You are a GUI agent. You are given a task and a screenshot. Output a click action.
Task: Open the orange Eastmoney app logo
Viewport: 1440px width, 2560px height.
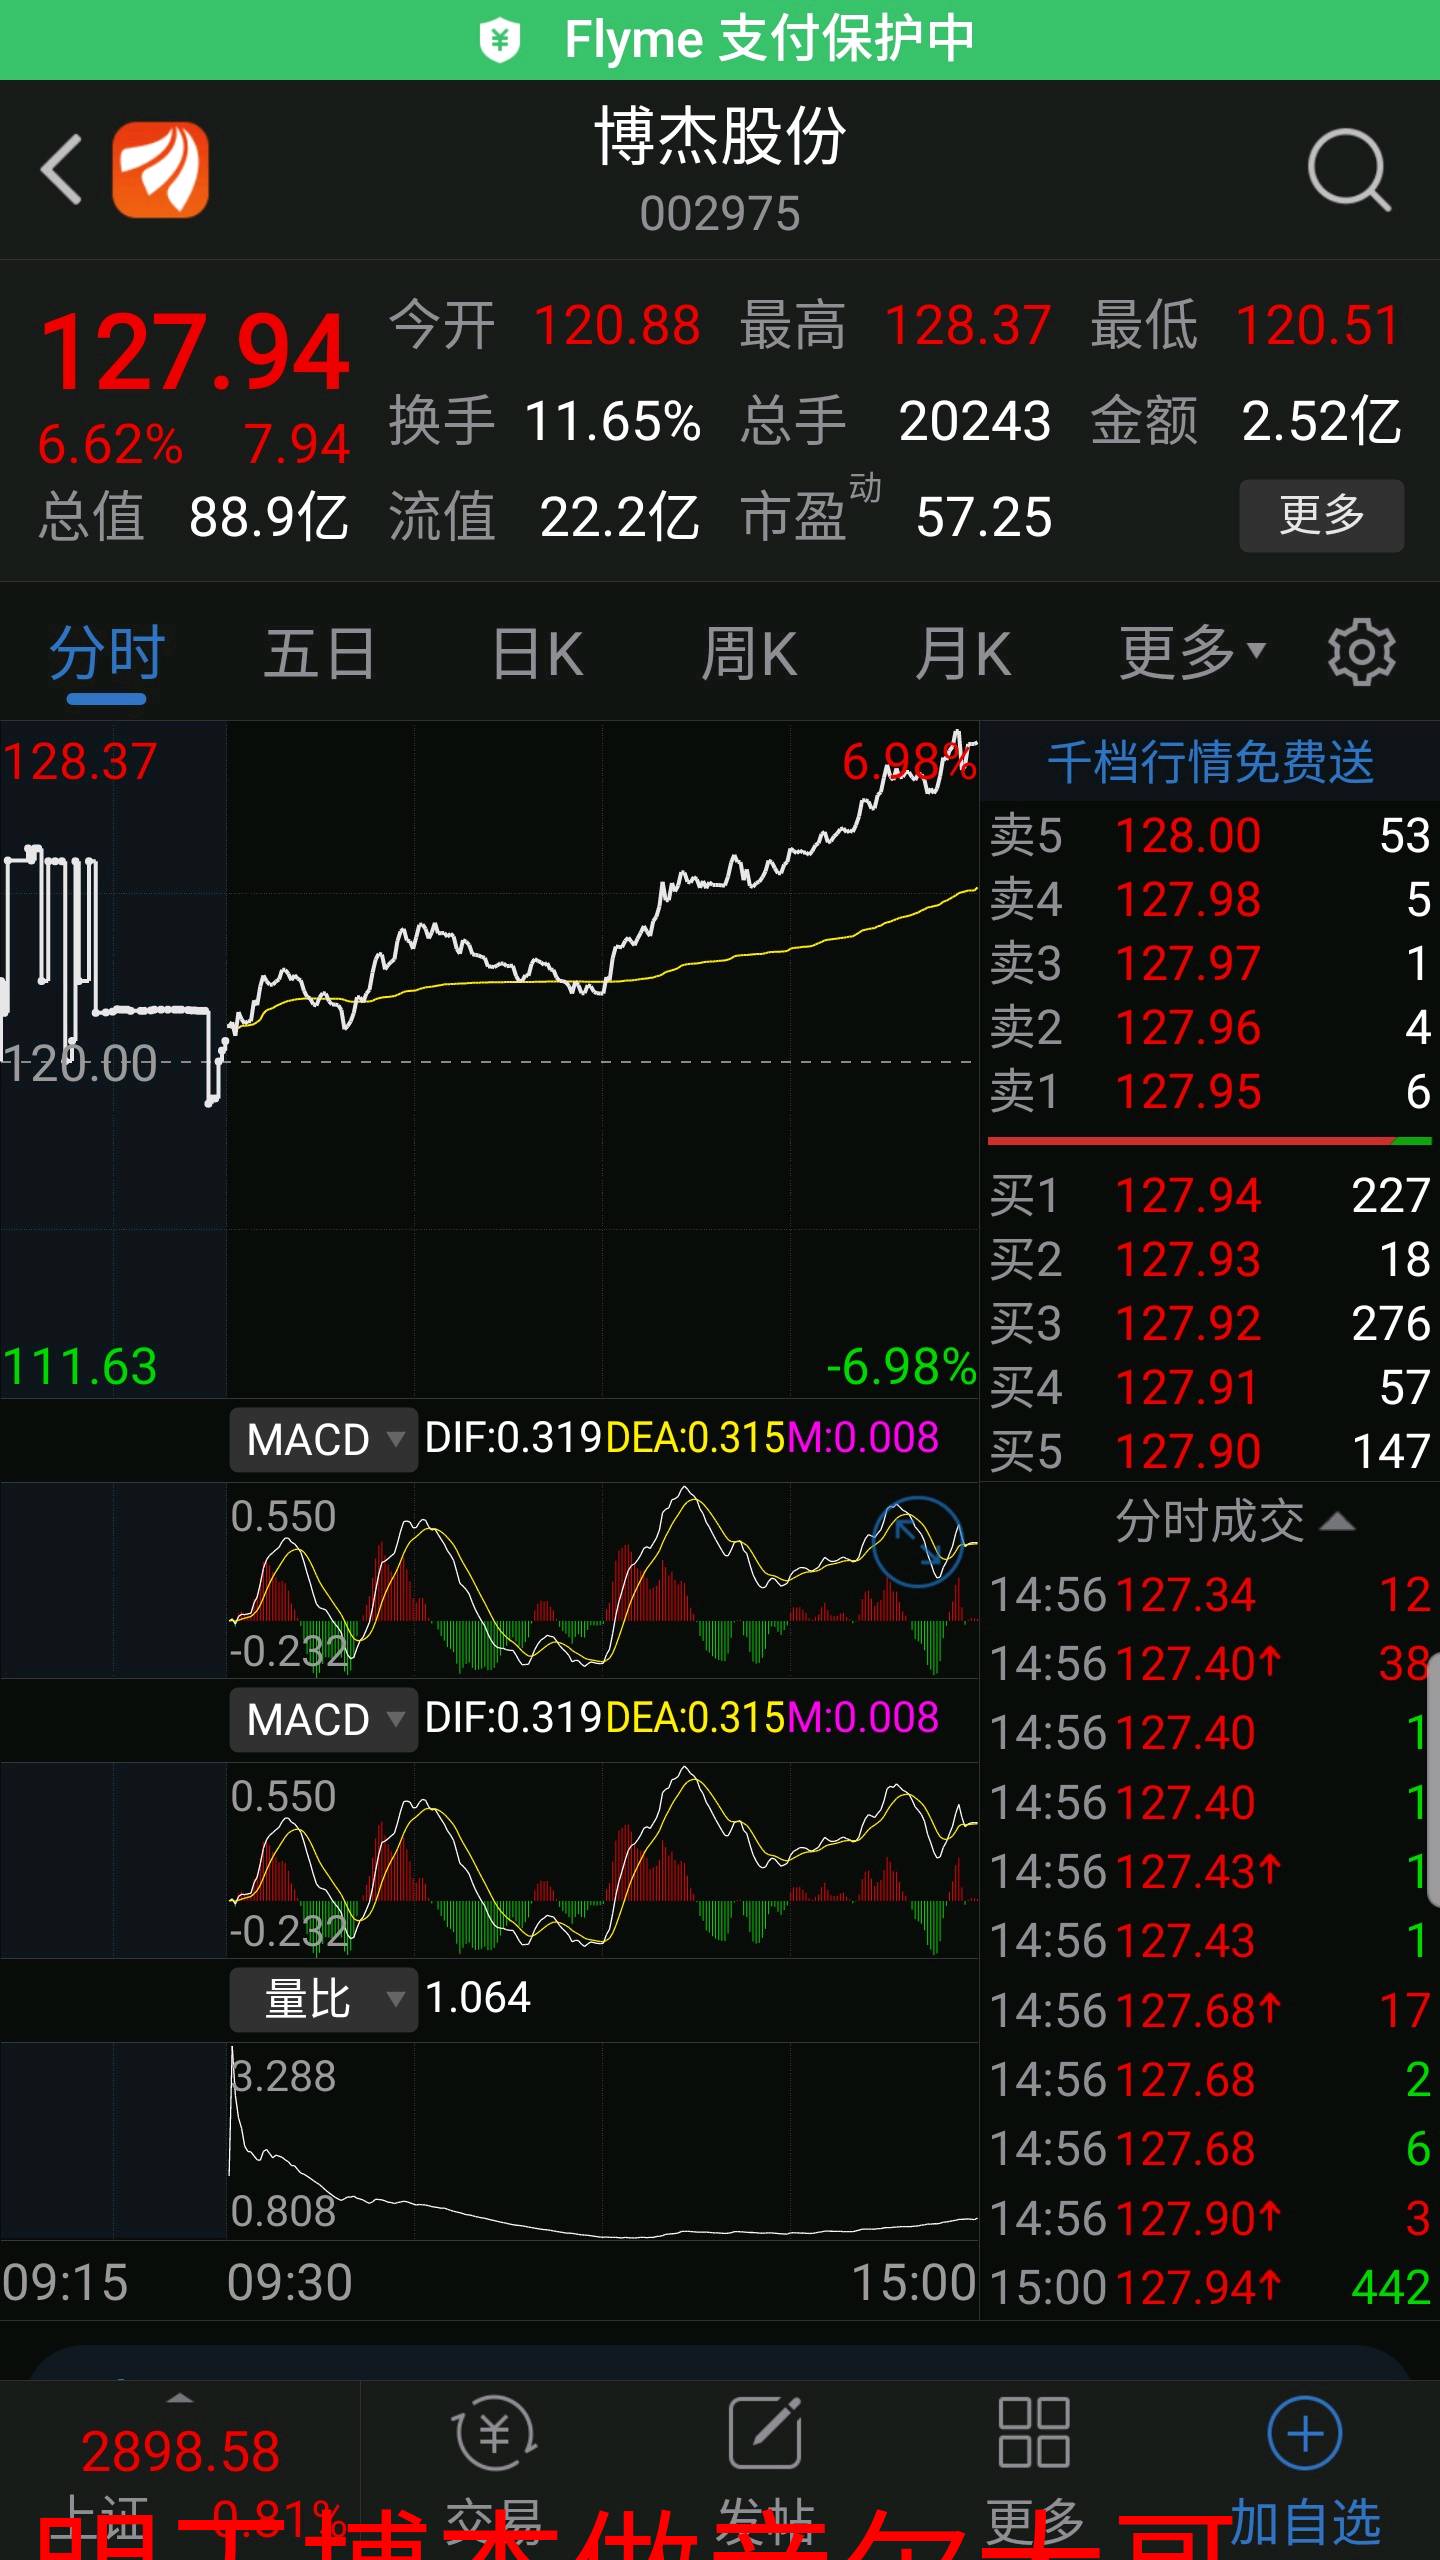click(160, 170)
